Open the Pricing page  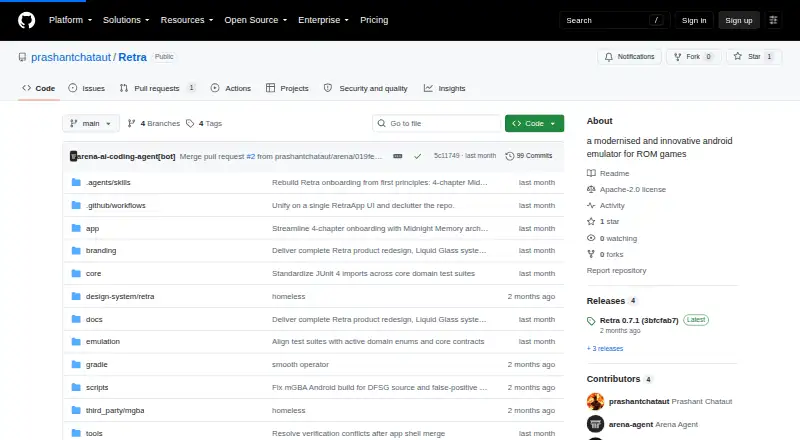point(374,20)
